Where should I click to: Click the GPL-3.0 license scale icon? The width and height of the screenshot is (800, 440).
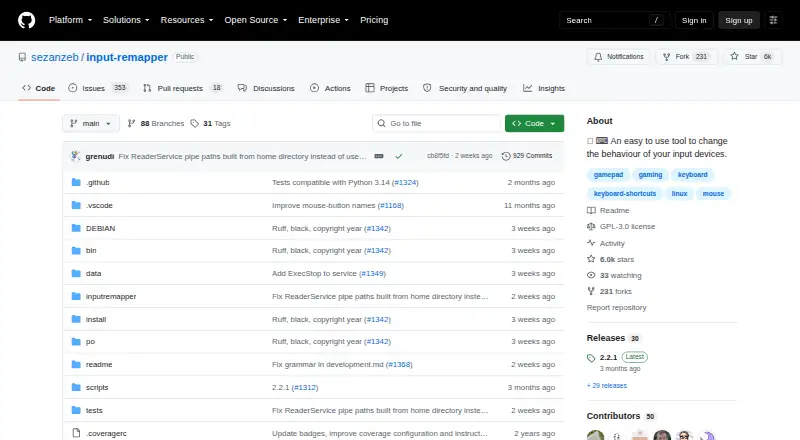point(591,226)
